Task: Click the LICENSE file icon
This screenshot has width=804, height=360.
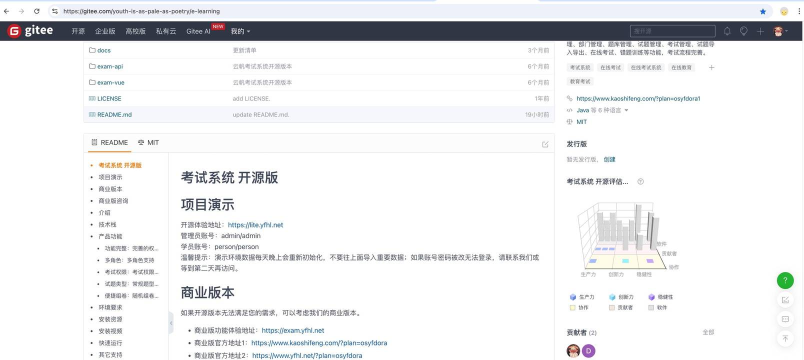Action: pyautogui.click(x=92, y=98)
